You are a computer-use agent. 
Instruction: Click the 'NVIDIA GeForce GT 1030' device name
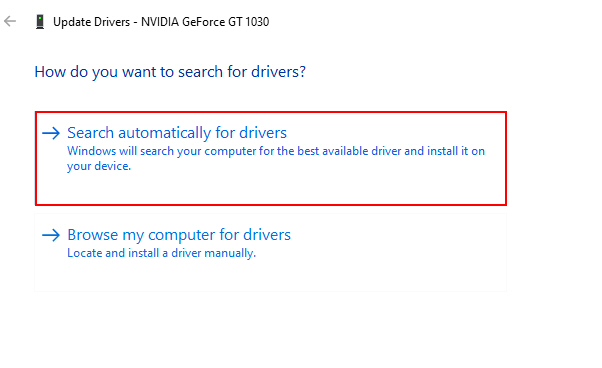tap(205, 22)
